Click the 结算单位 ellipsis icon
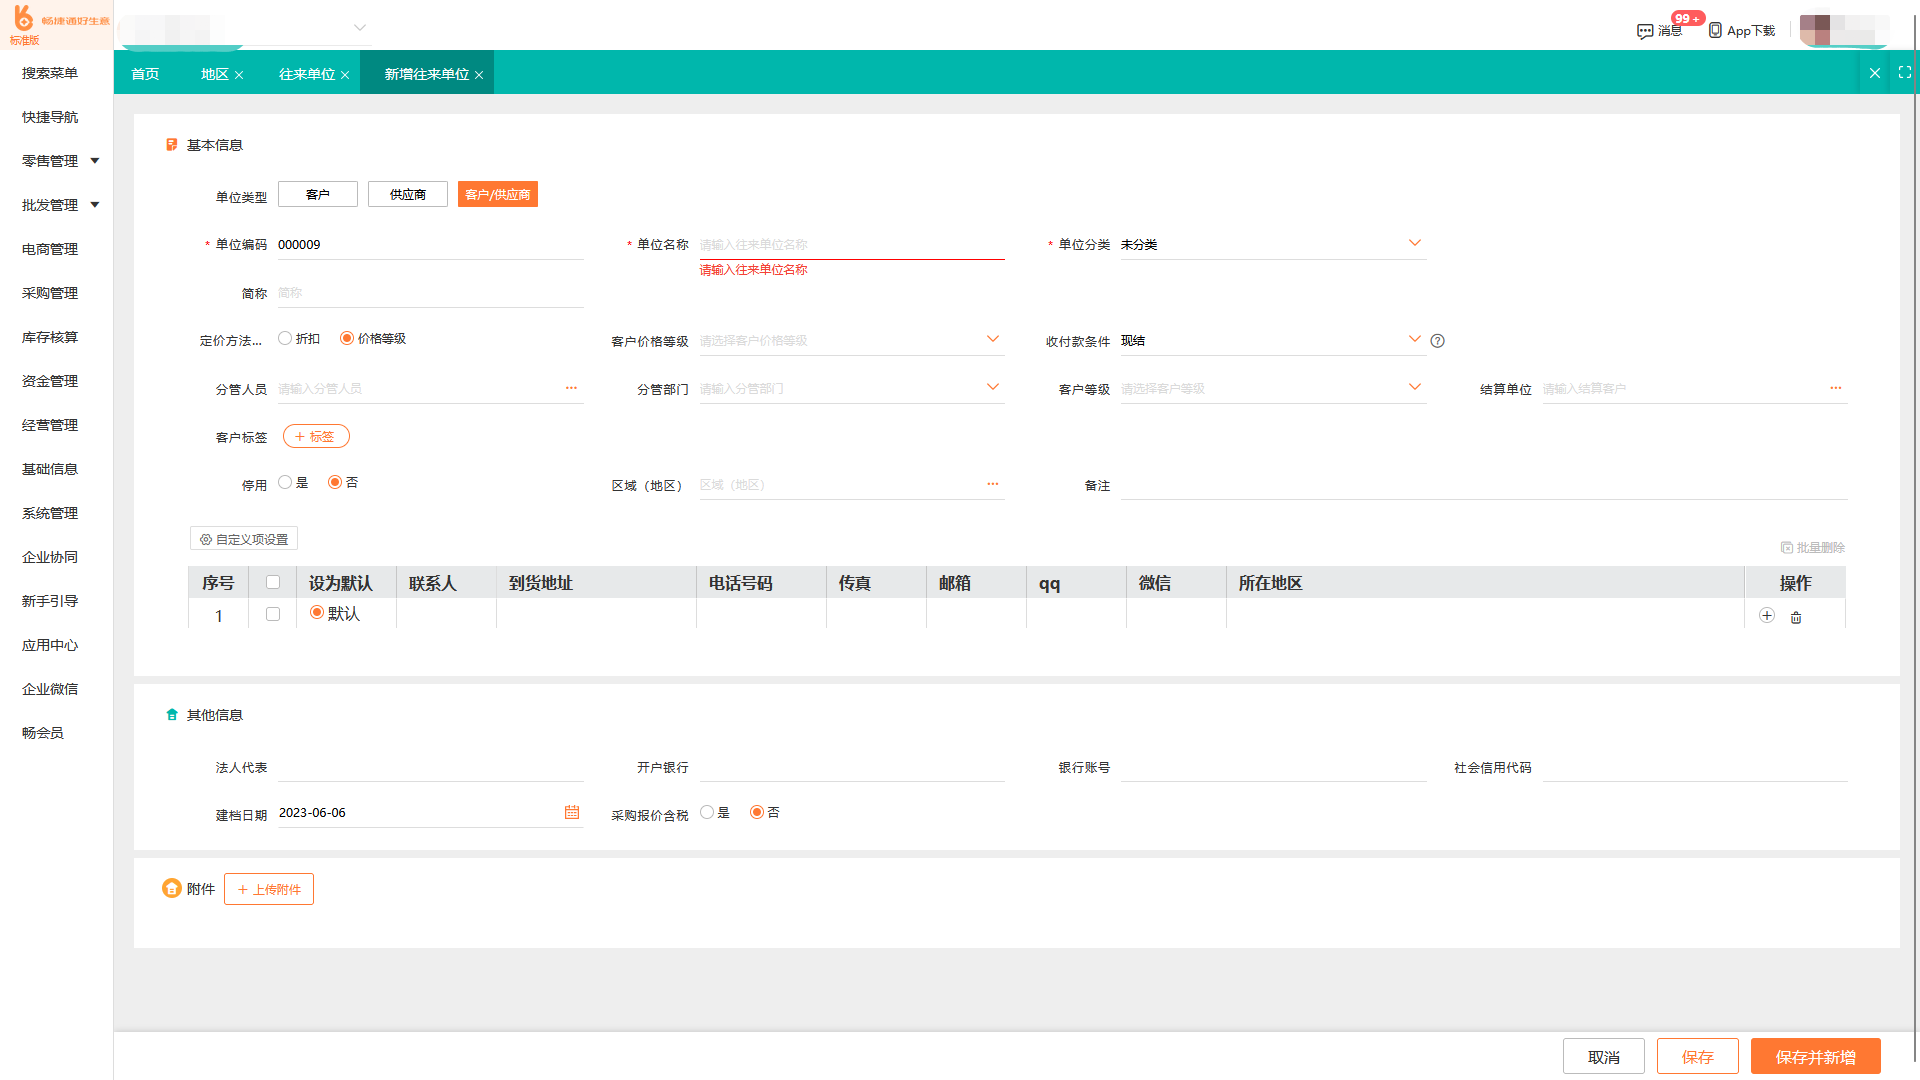Screen dimensions: 1920x1080 1840,388
